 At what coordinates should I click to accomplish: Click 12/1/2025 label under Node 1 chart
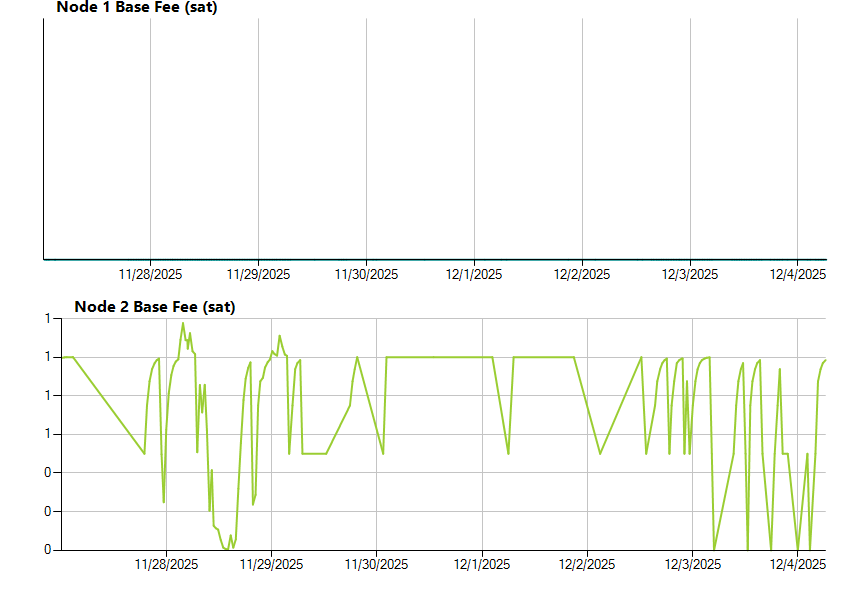click(x=474, y=274)
